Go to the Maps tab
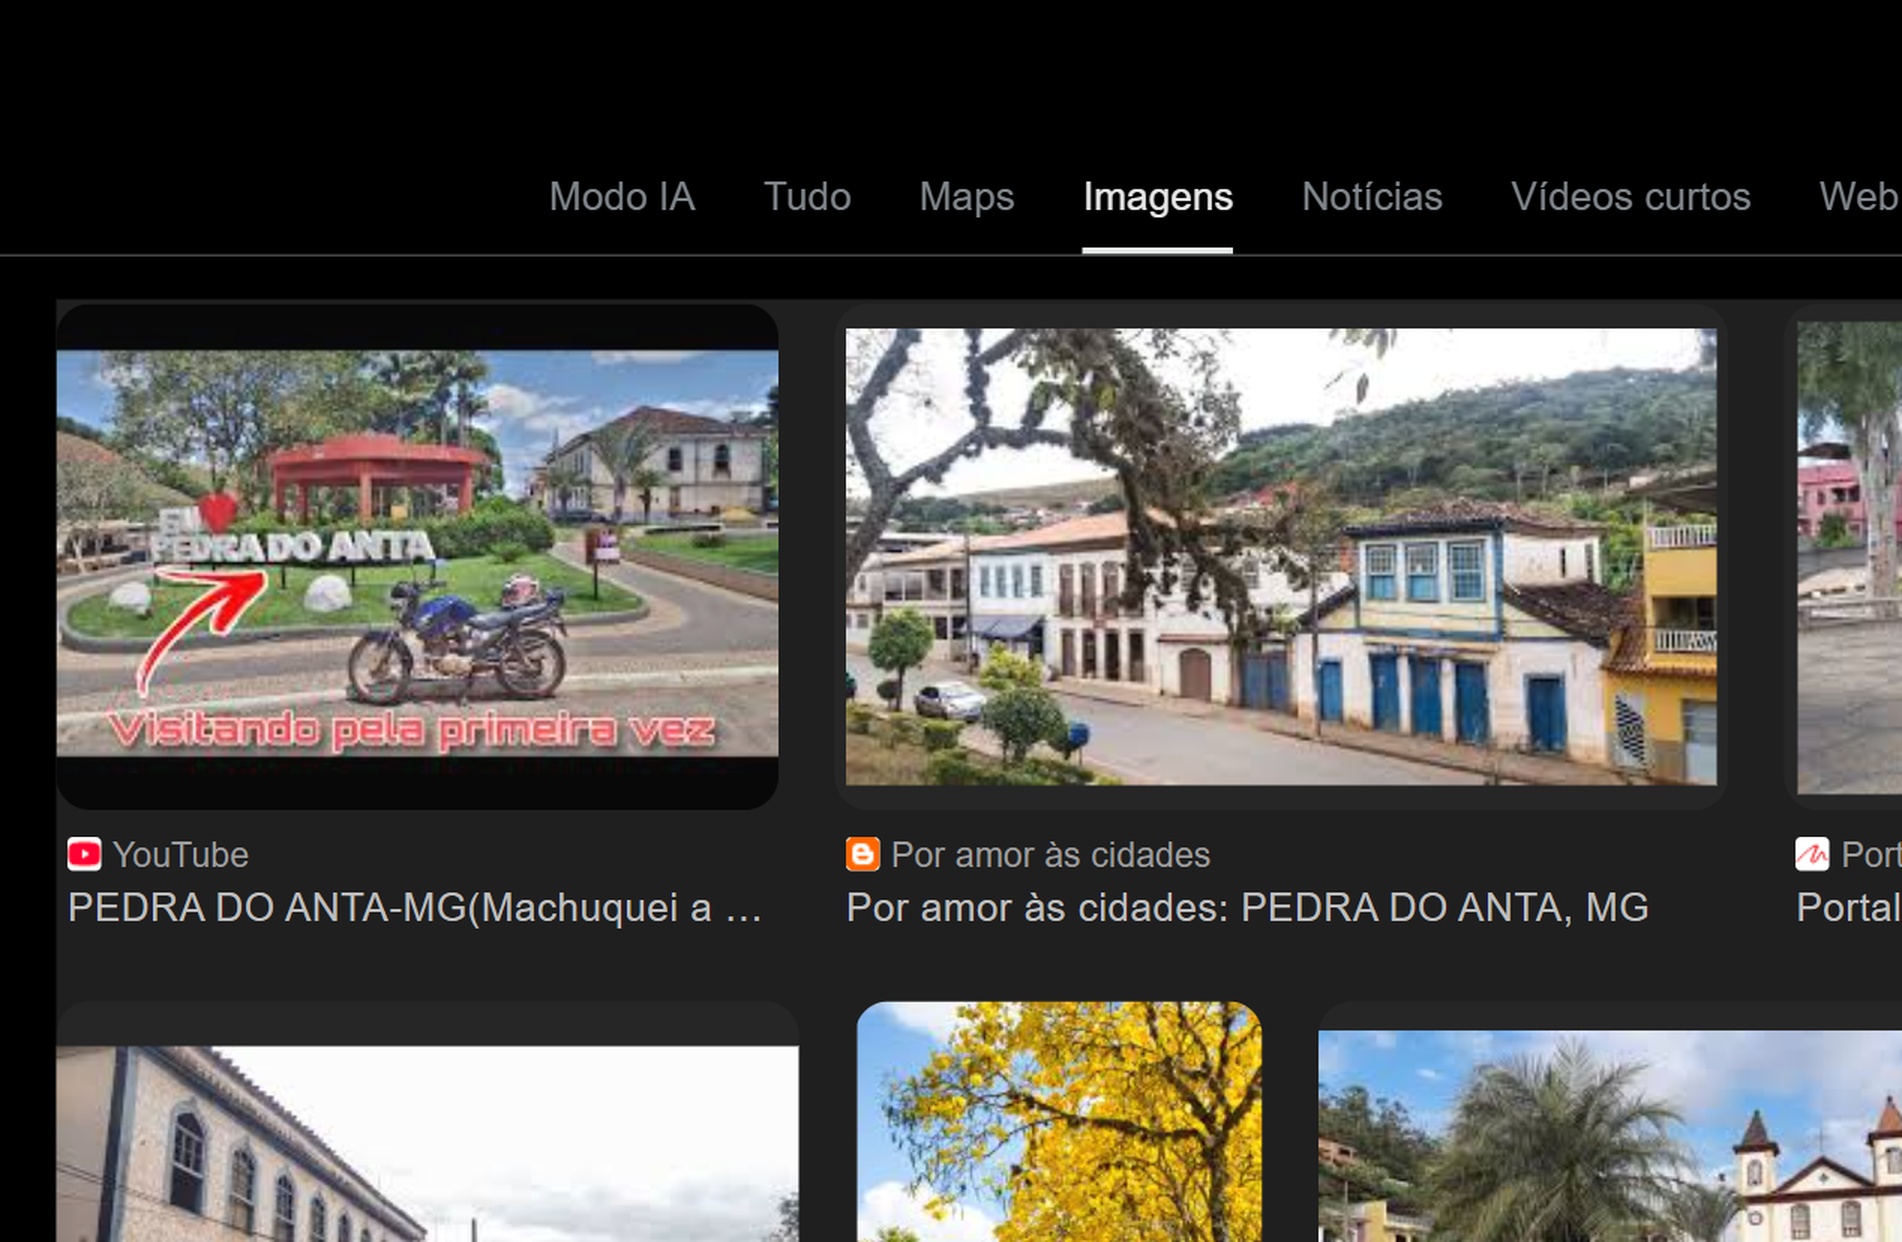The width and height of the screenshot is (1902, 1242). click(966, 197)
